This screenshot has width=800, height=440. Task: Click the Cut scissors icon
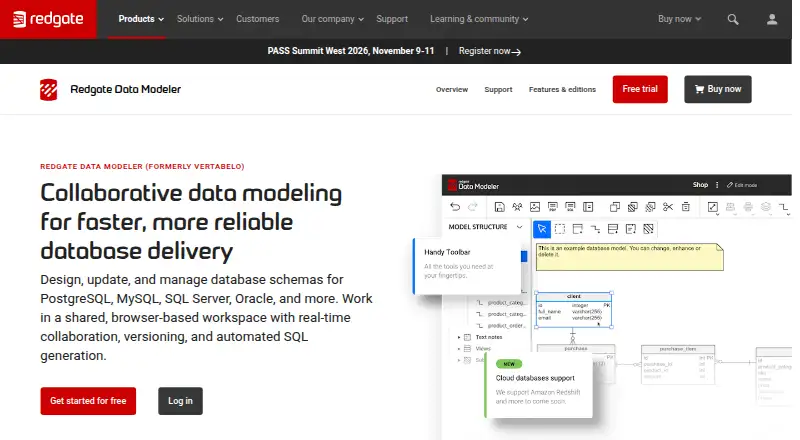[x=668, y=207]
